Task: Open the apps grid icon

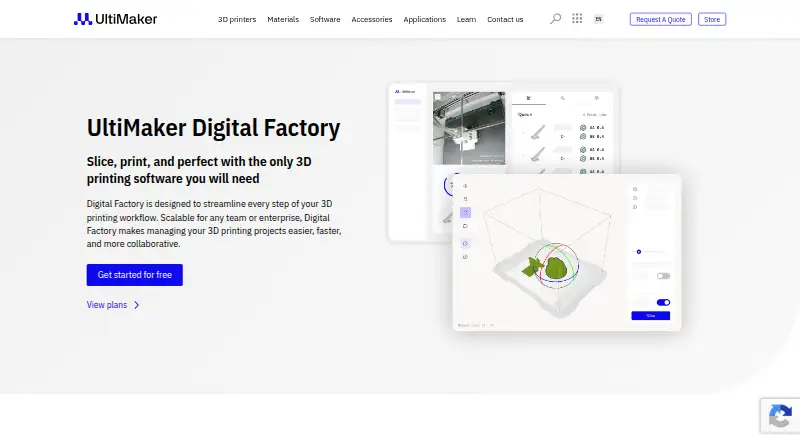Action: click(577, 18)
